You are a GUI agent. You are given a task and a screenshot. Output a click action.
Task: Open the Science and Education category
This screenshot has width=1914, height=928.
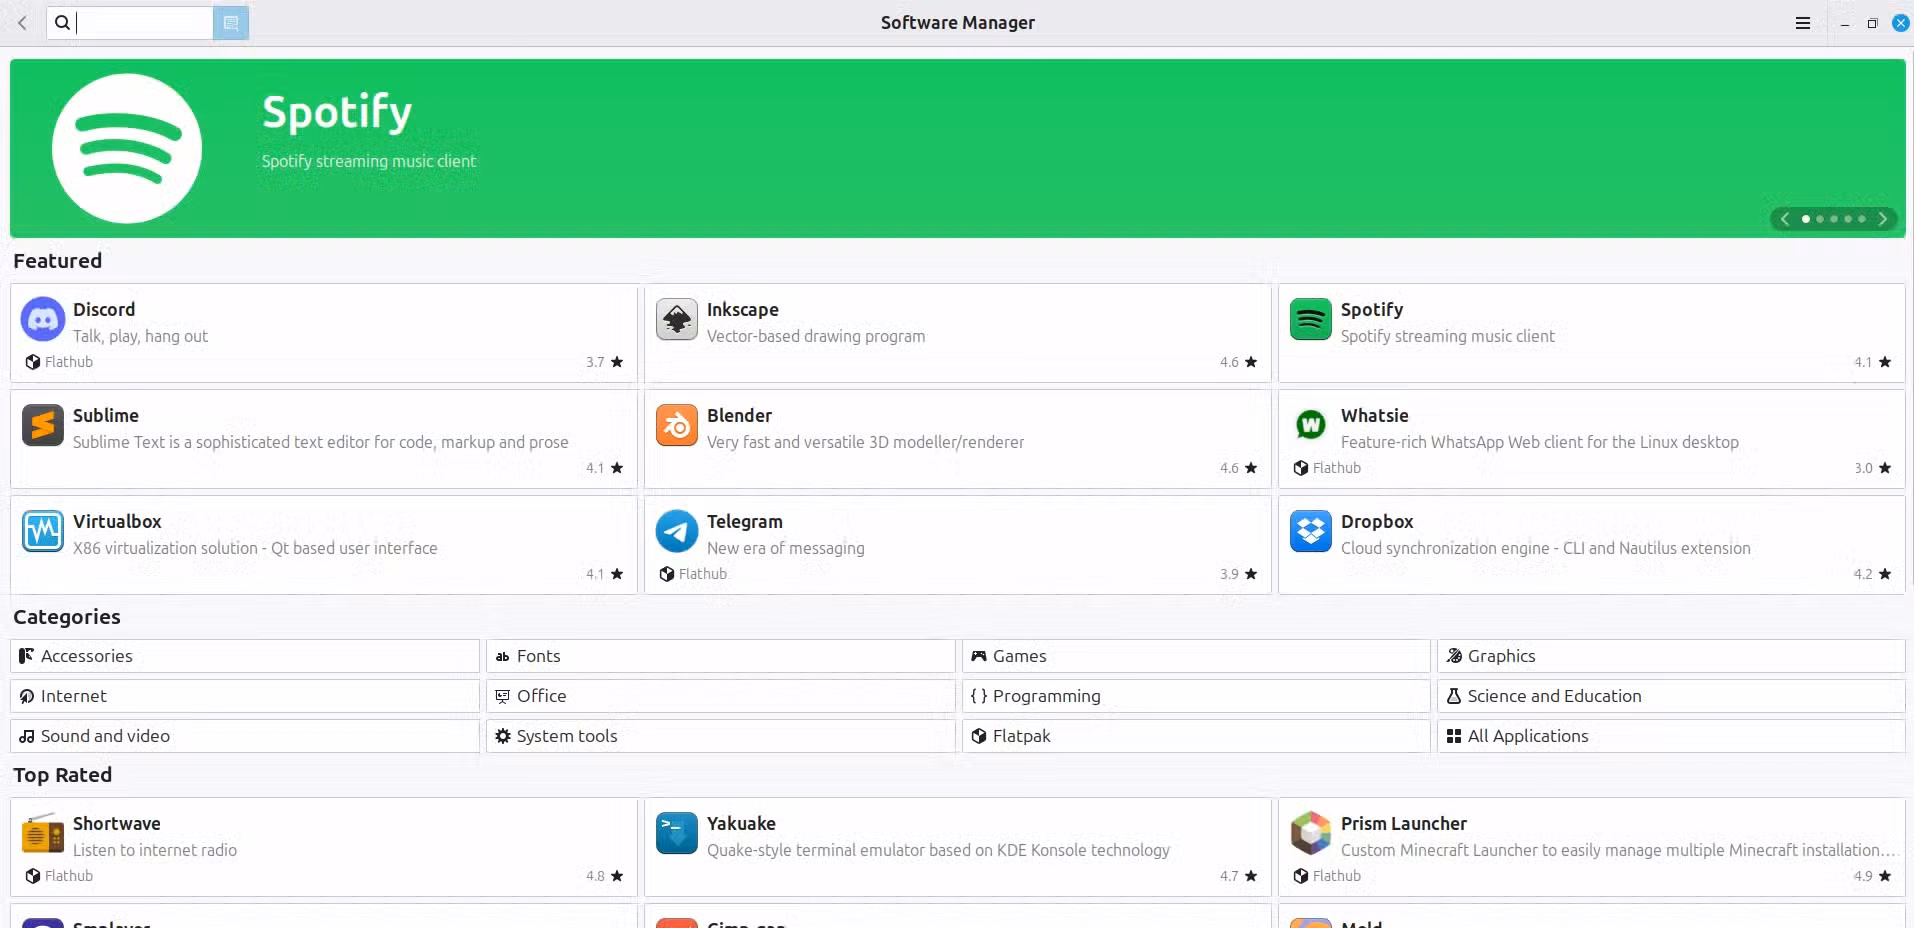coord(1671,696)
